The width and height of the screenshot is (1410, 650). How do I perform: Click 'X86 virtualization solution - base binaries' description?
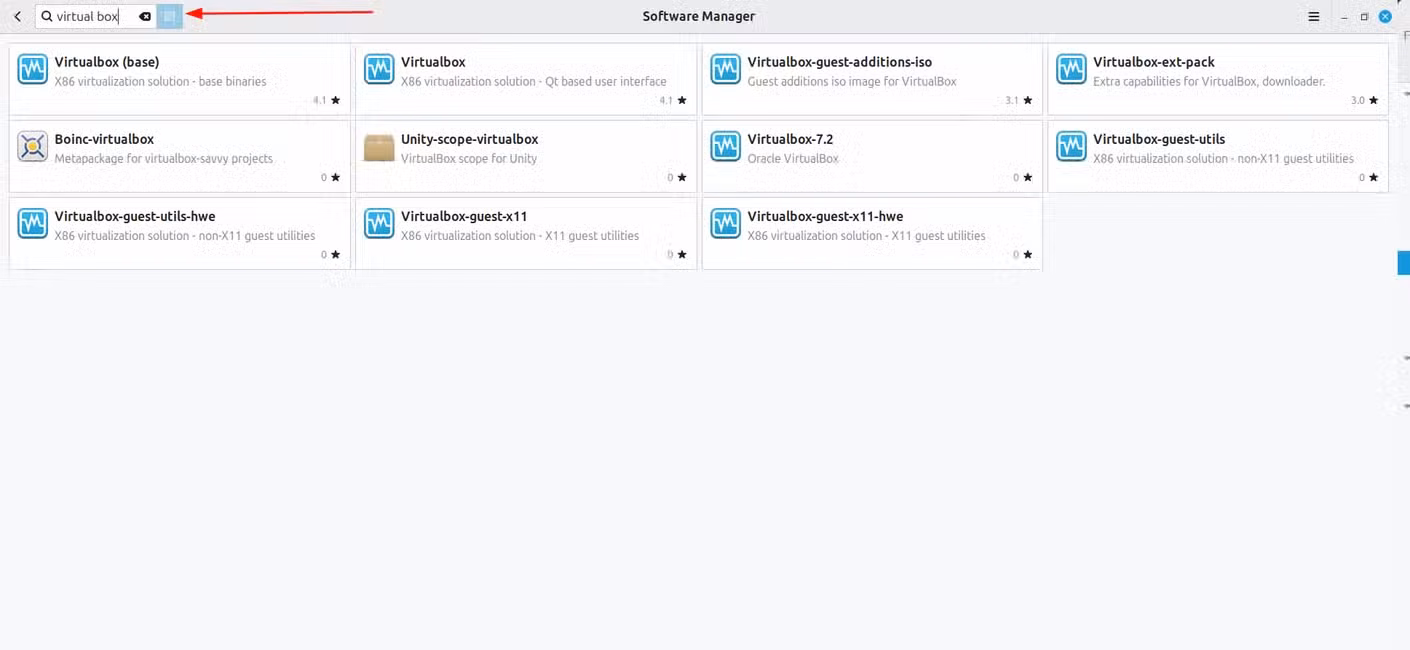click(161, 82)
